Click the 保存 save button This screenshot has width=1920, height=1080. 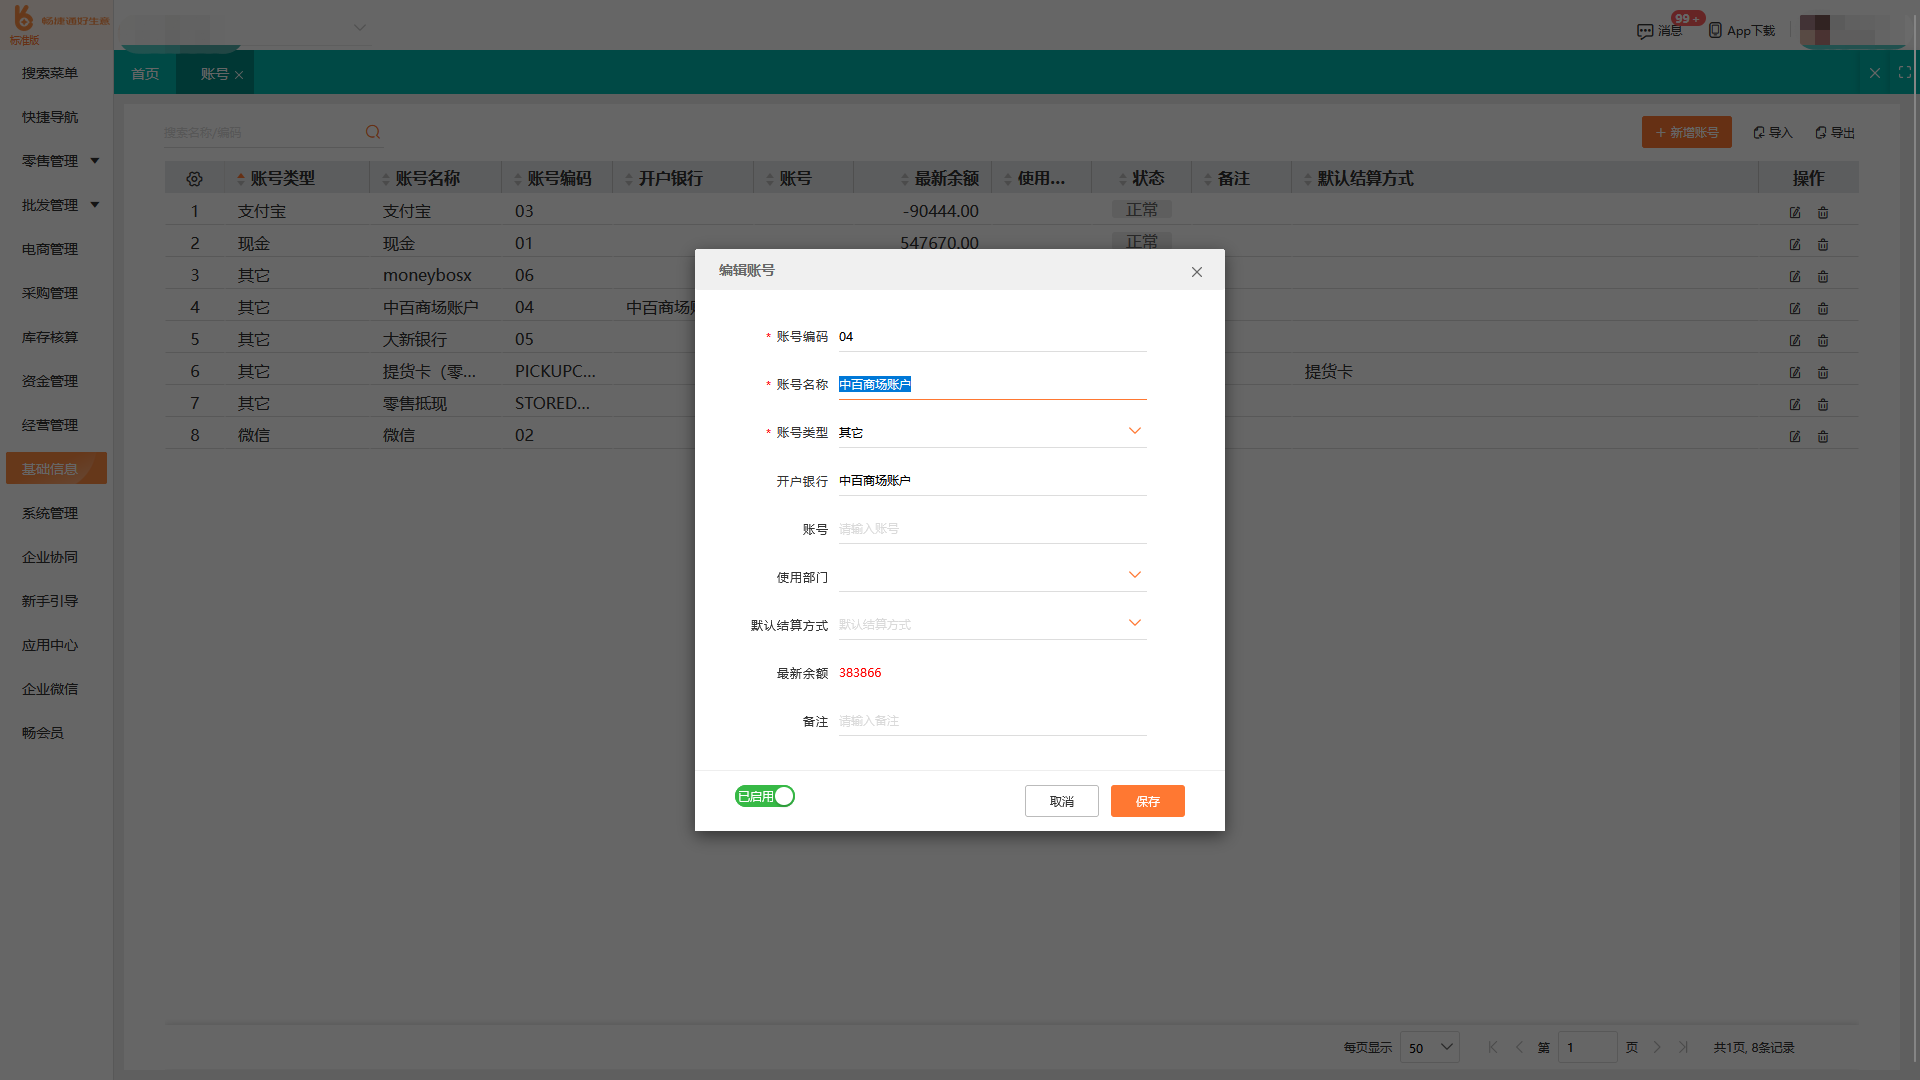(x=1147, y=800)
